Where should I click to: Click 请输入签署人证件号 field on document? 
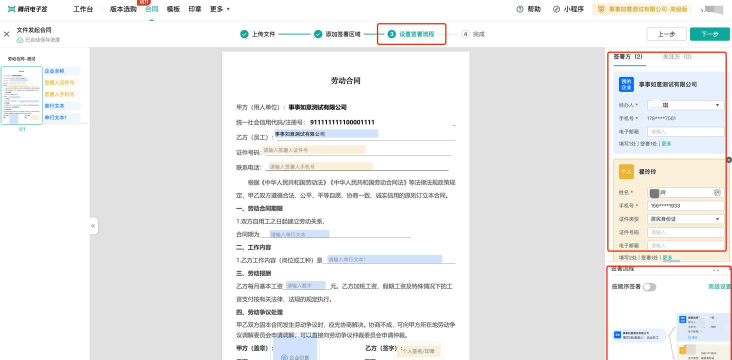click(314, 150)
